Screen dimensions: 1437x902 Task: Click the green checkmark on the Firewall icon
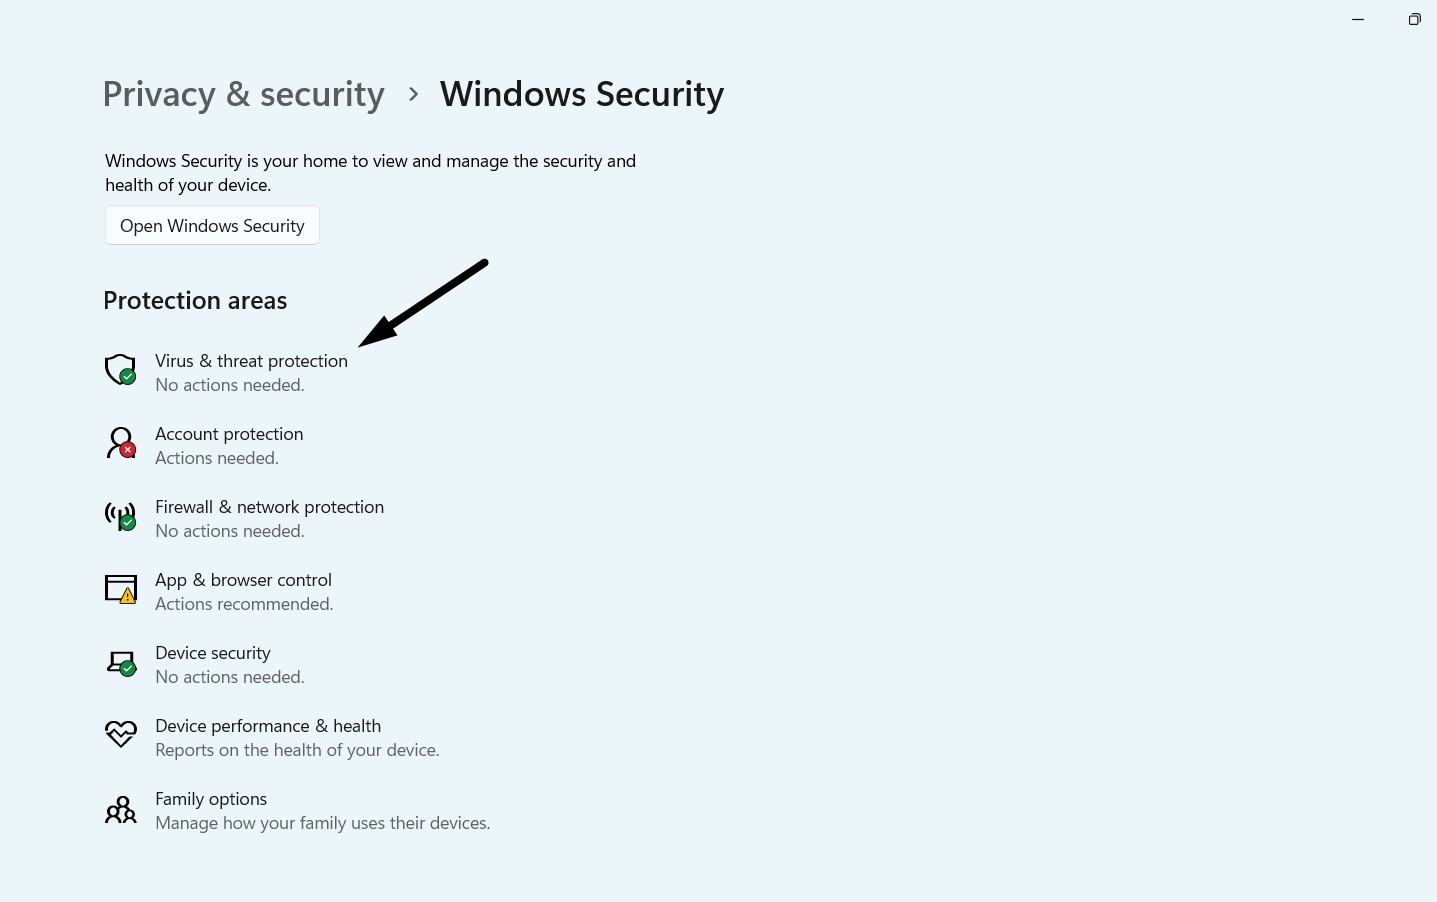[x=127, y=524]
